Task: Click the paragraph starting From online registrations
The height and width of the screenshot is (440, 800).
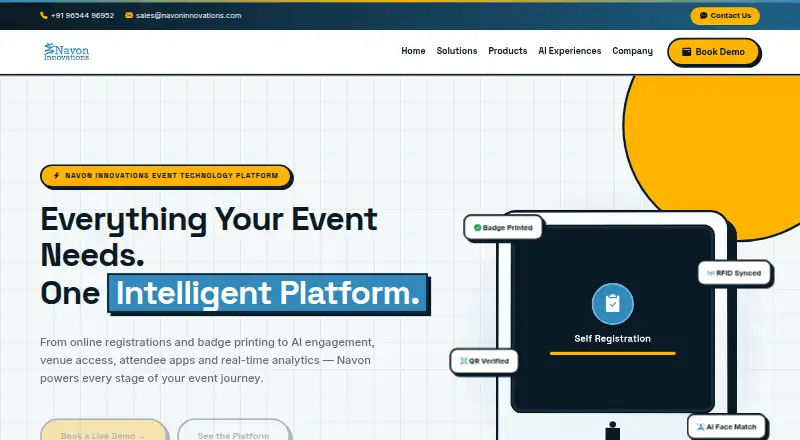Action: (207, 360)
